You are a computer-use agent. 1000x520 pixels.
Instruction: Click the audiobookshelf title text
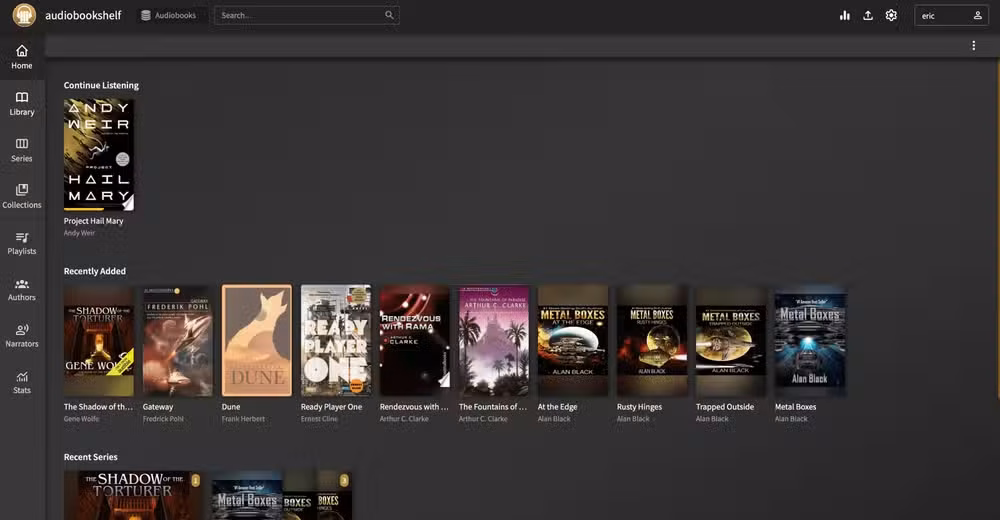pyautogui.click(x=83, y=15)
